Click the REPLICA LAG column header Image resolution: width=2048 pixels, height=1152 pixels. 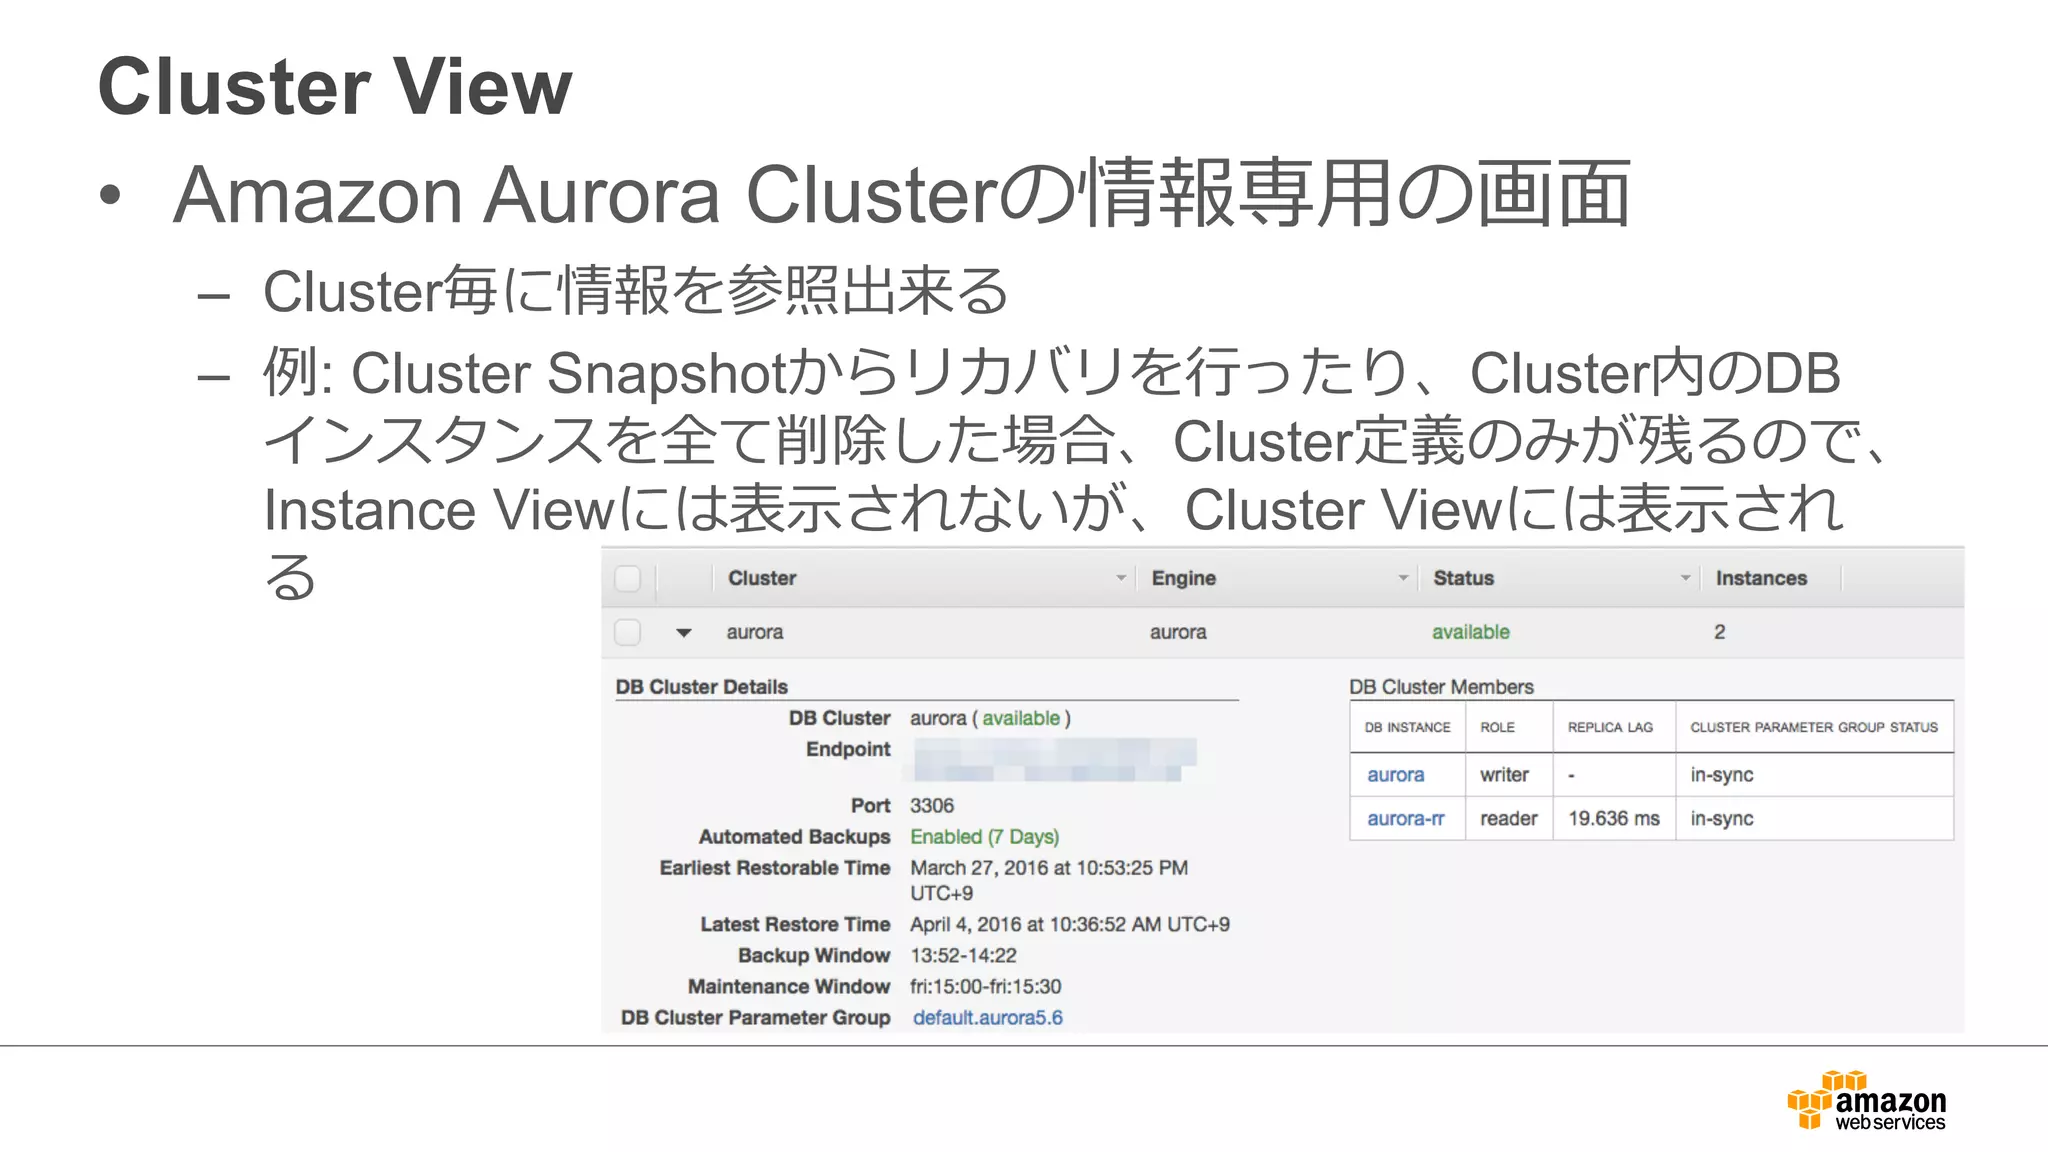coord(1612,727)
